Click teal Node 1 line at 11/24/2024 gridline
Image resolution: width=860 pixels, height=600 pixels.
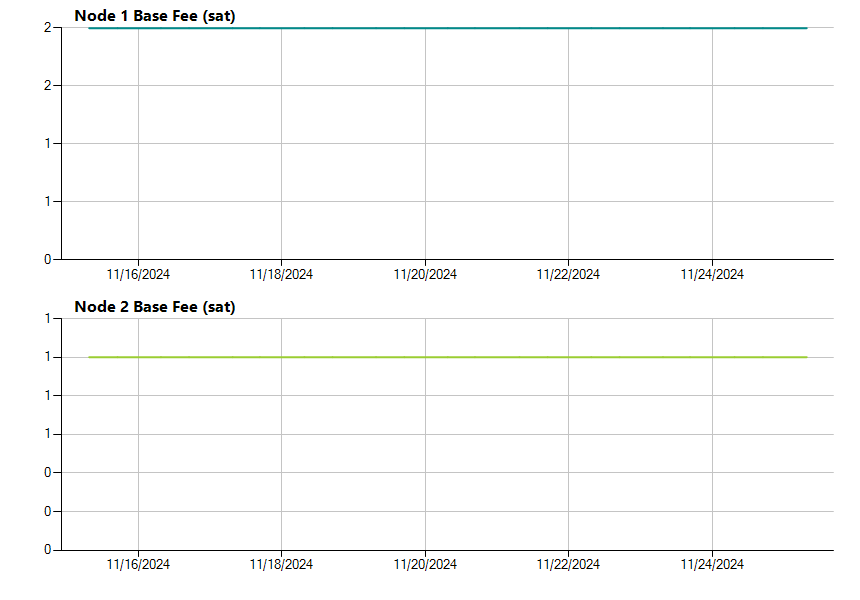712,28
